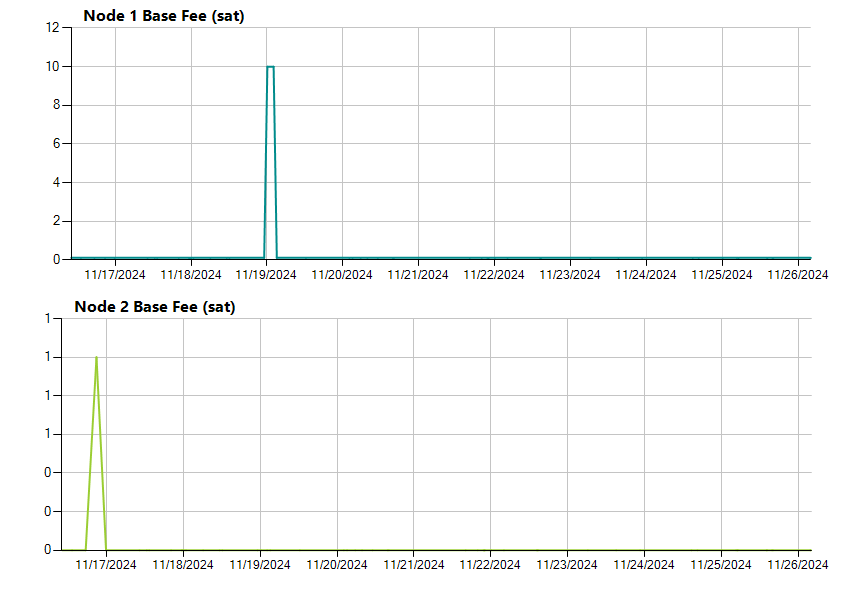This screenshot has height=600, width=860.
Task: Select y-axis value 10 on Node 1 chart
Action: pyautogui.click(x=53, y=66)
